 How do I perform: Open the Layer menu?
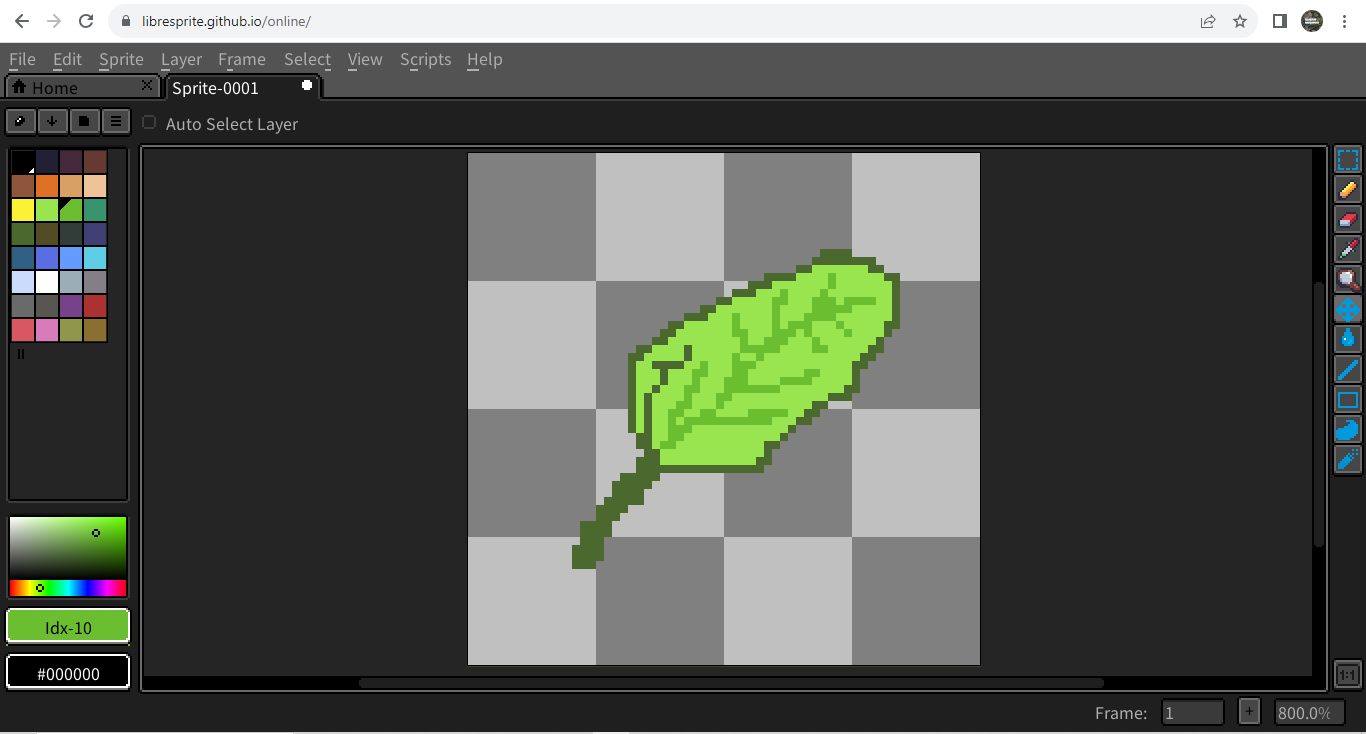181,60
